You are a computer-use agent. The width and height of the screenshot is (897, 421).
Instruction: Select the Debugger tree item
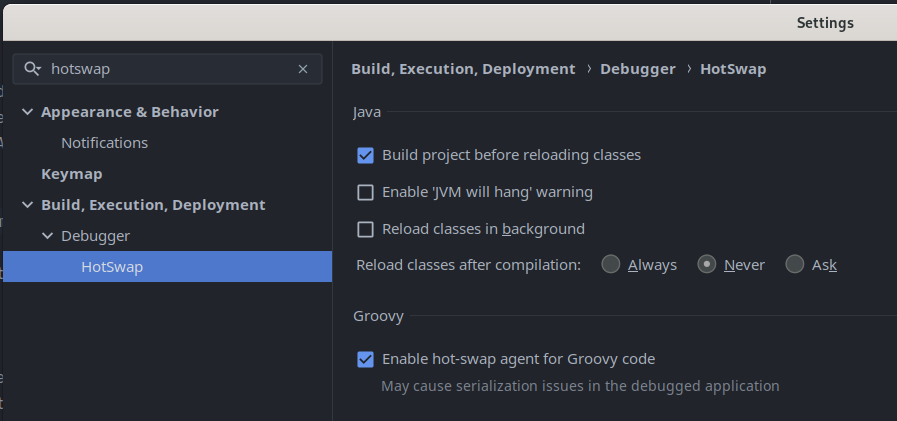pos(95,236)
